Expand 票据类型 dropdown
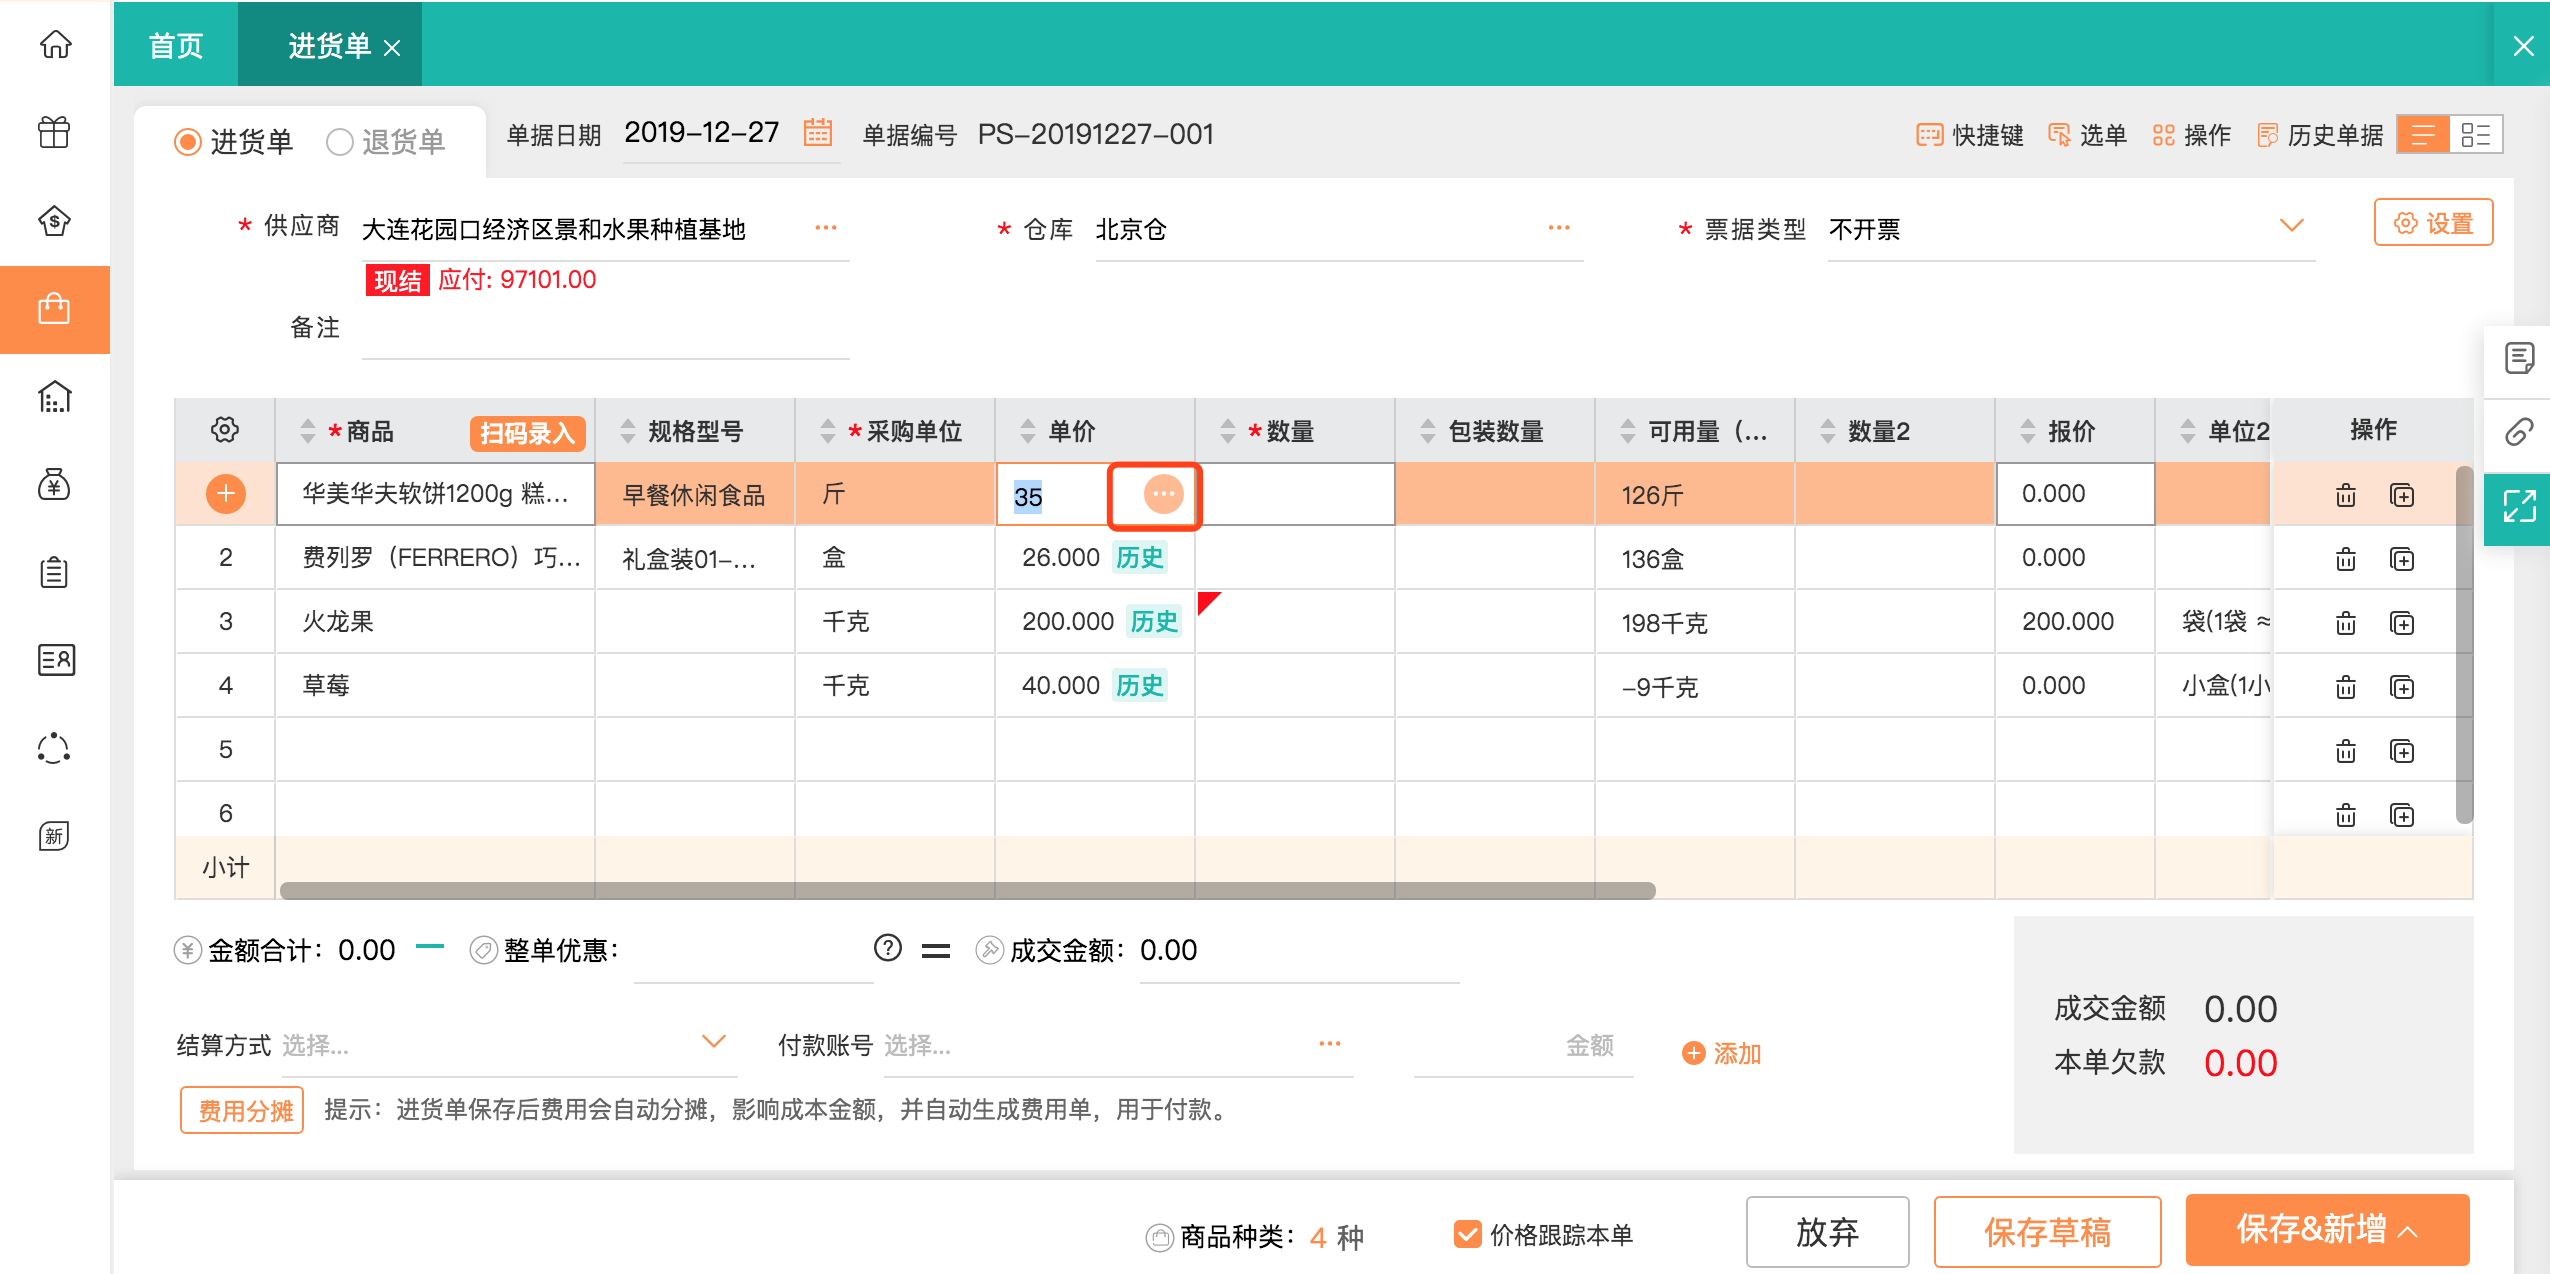Viewport: 2550px width, 1274px height. [x=2300, y=228]
